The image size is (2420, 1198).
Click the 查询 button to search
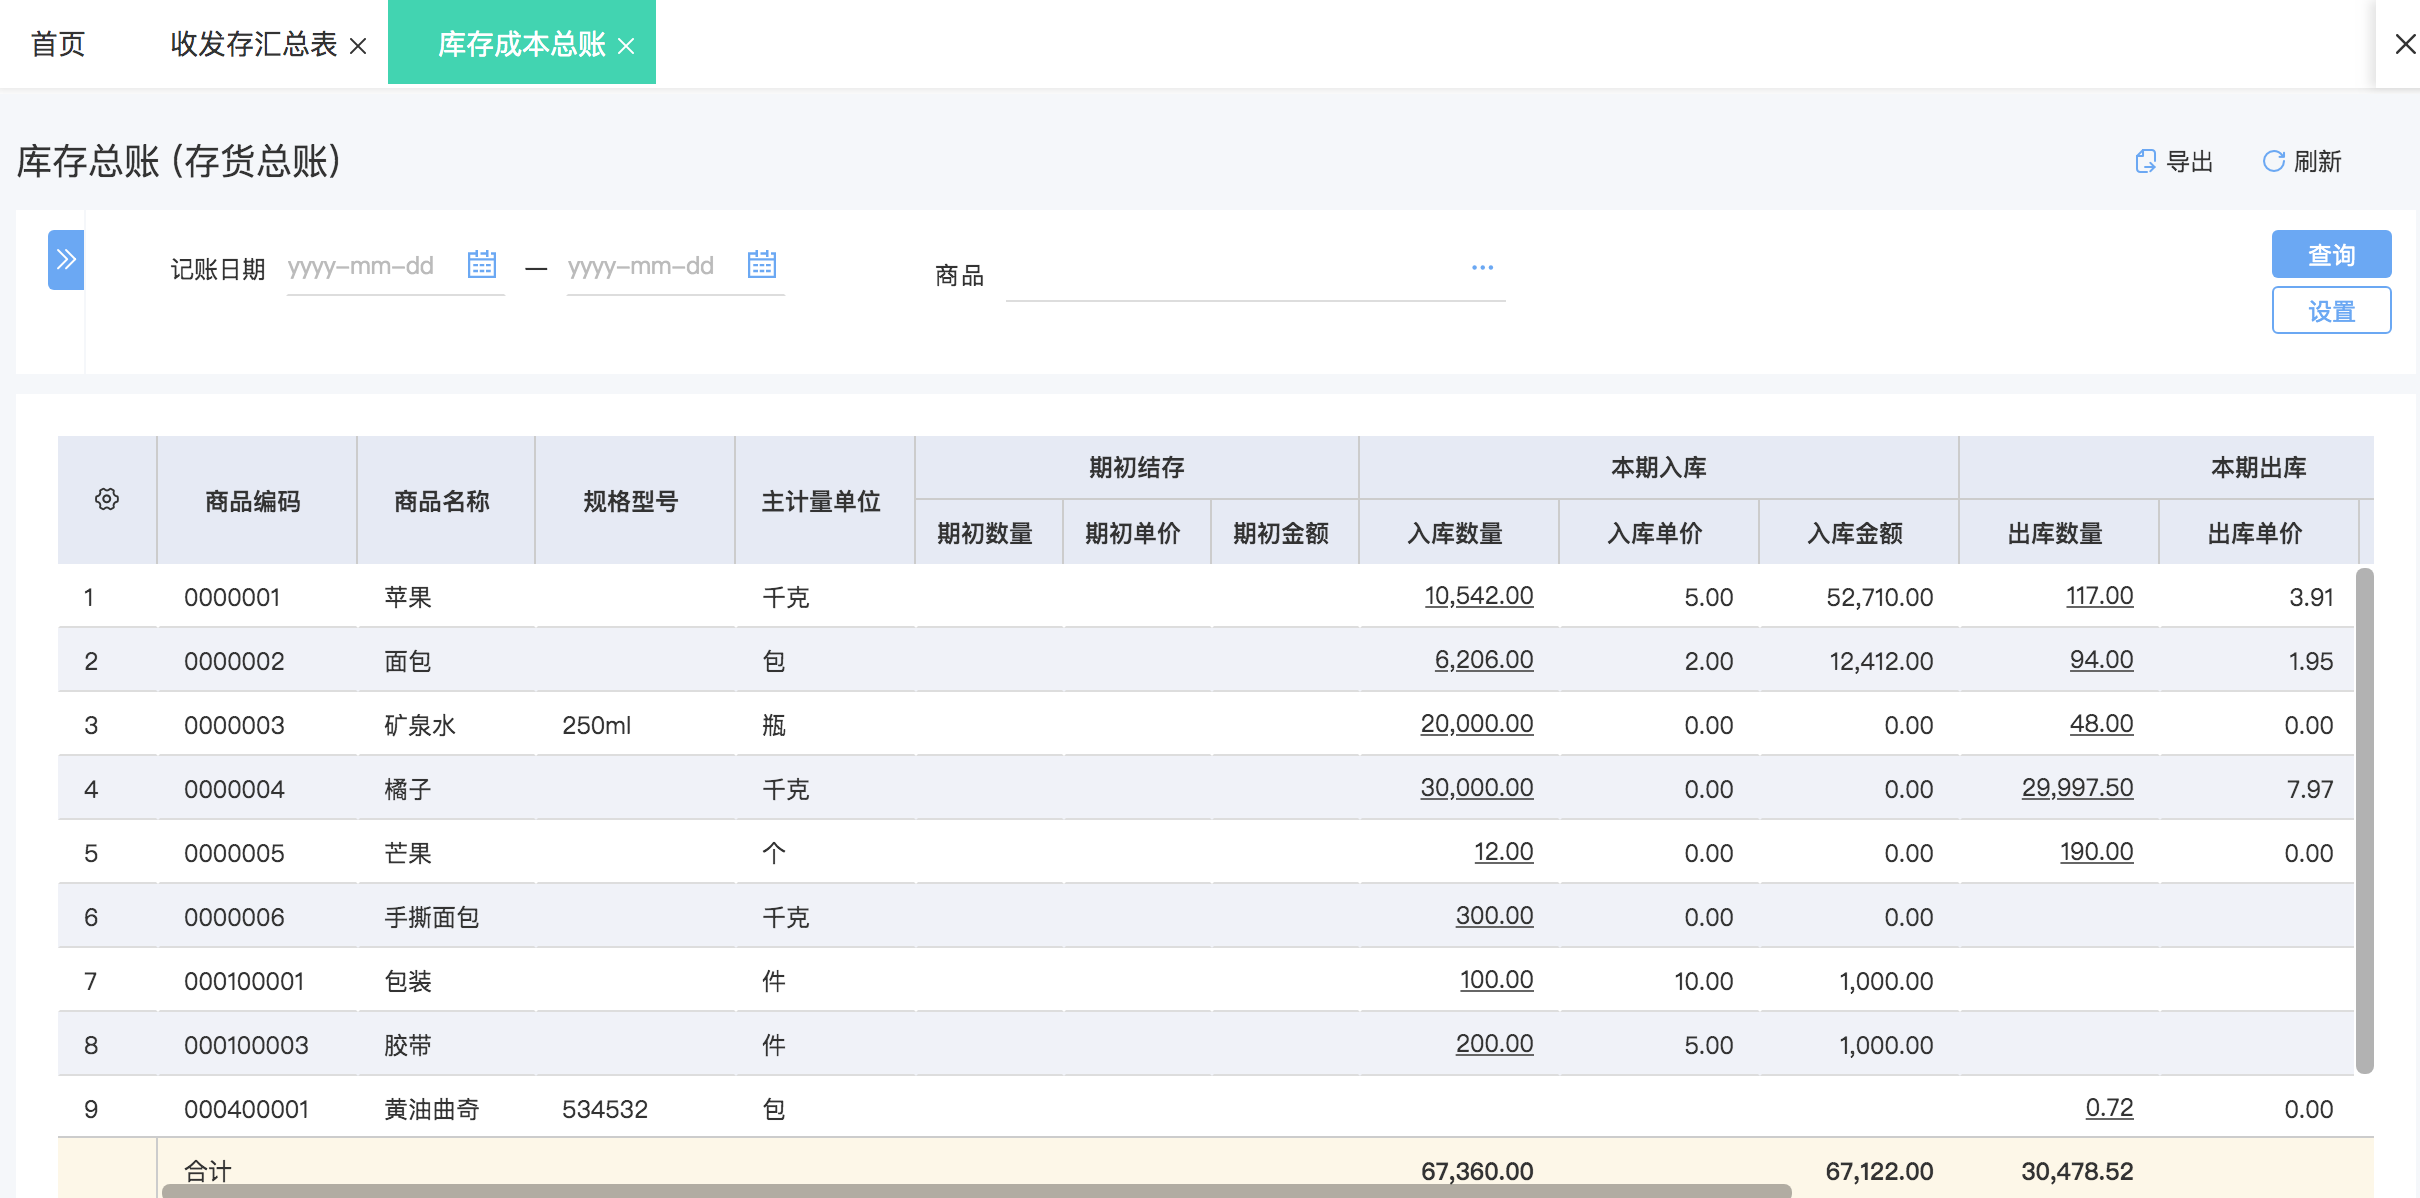[2330, 252]
